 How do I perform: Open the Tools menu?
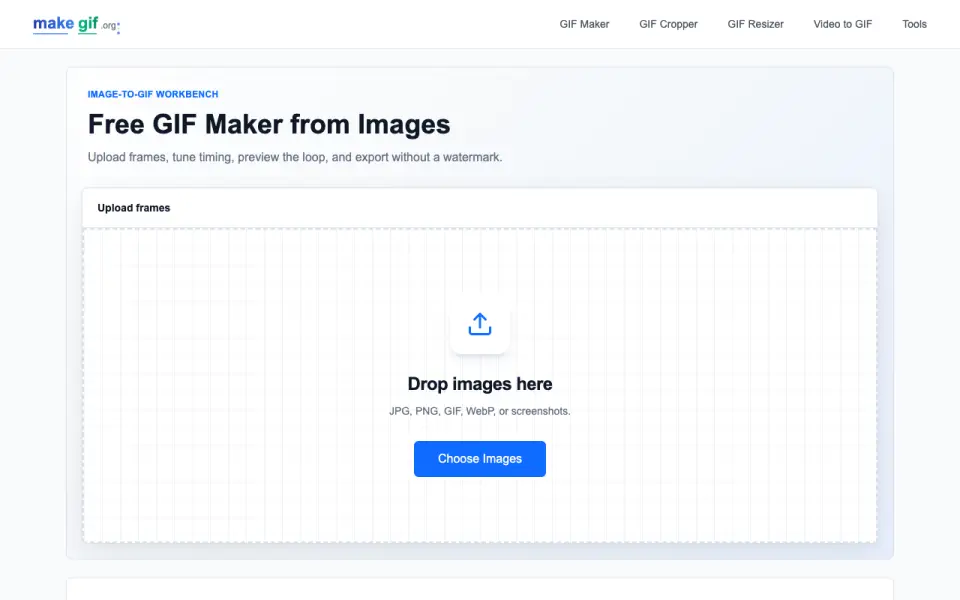point(914,24)
